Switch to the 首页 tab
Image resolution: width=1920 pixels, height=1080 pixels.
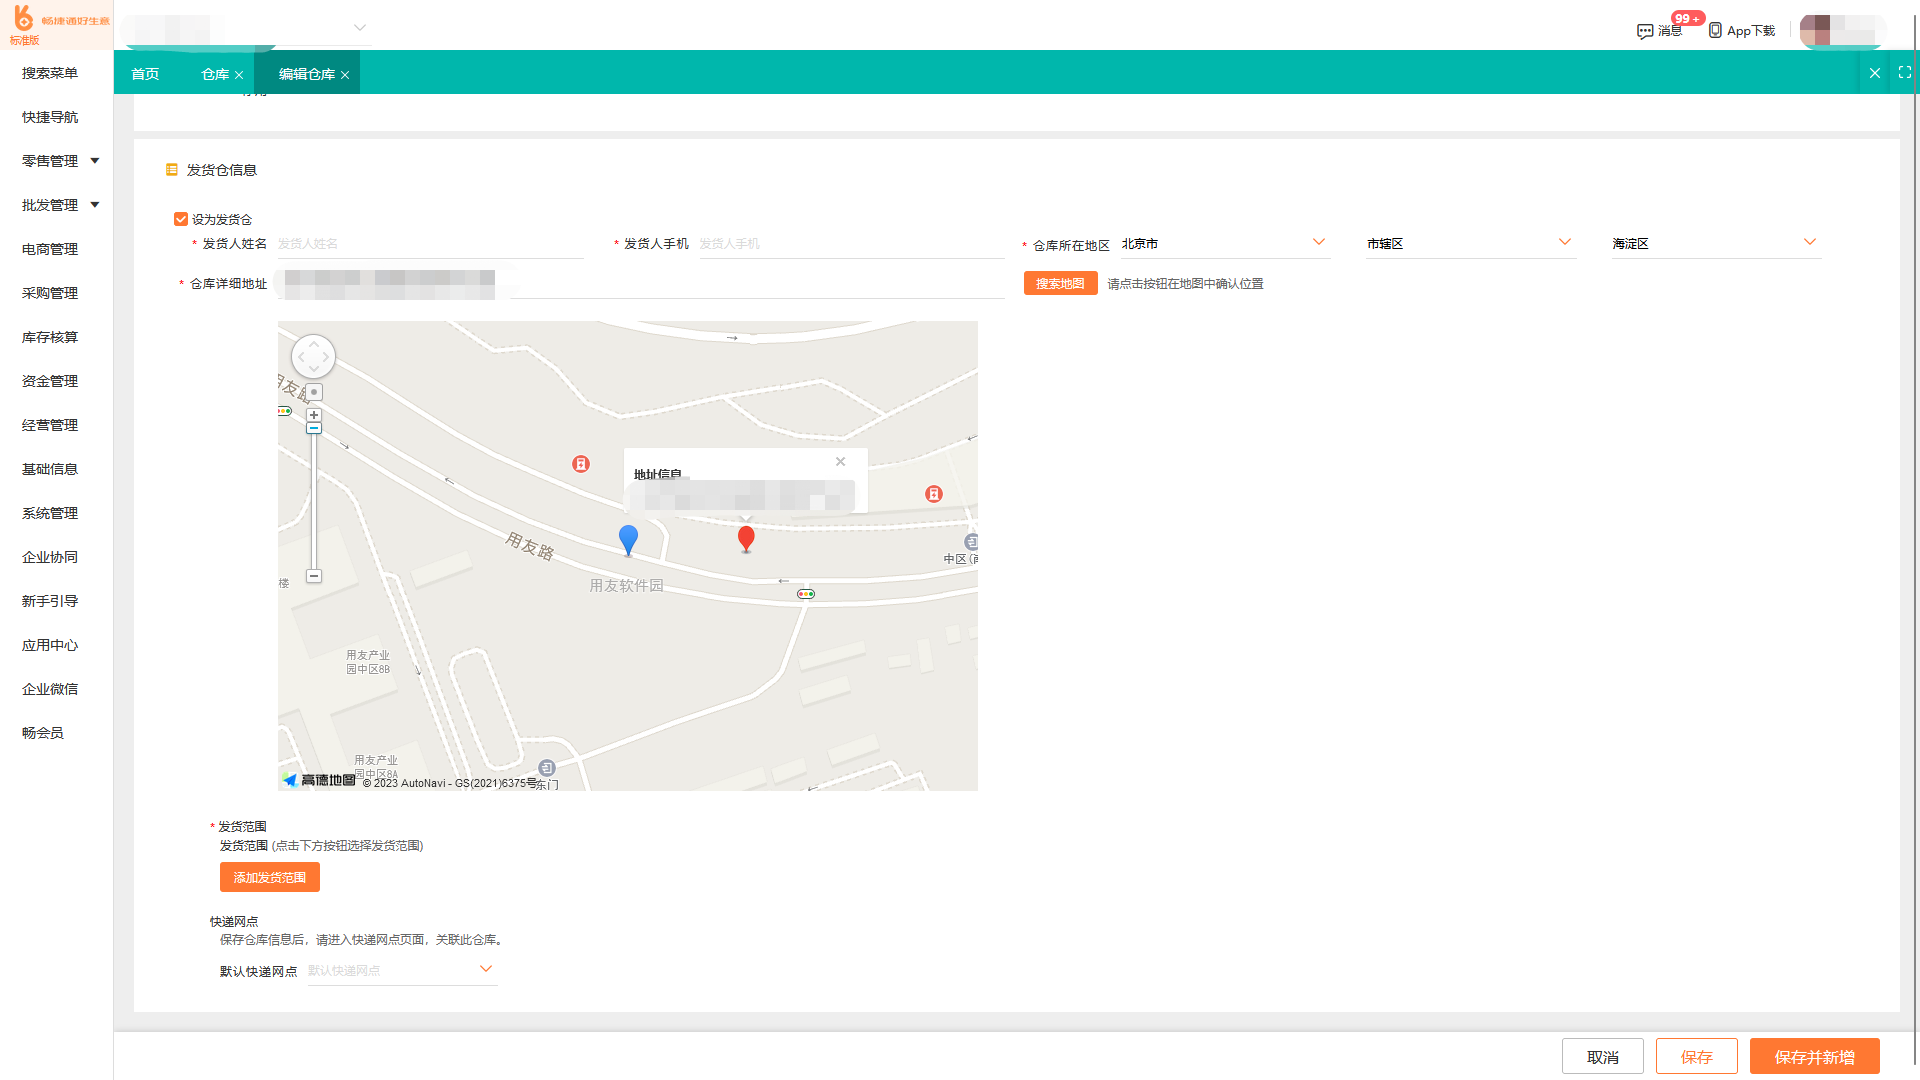click(x=144, y=74)
